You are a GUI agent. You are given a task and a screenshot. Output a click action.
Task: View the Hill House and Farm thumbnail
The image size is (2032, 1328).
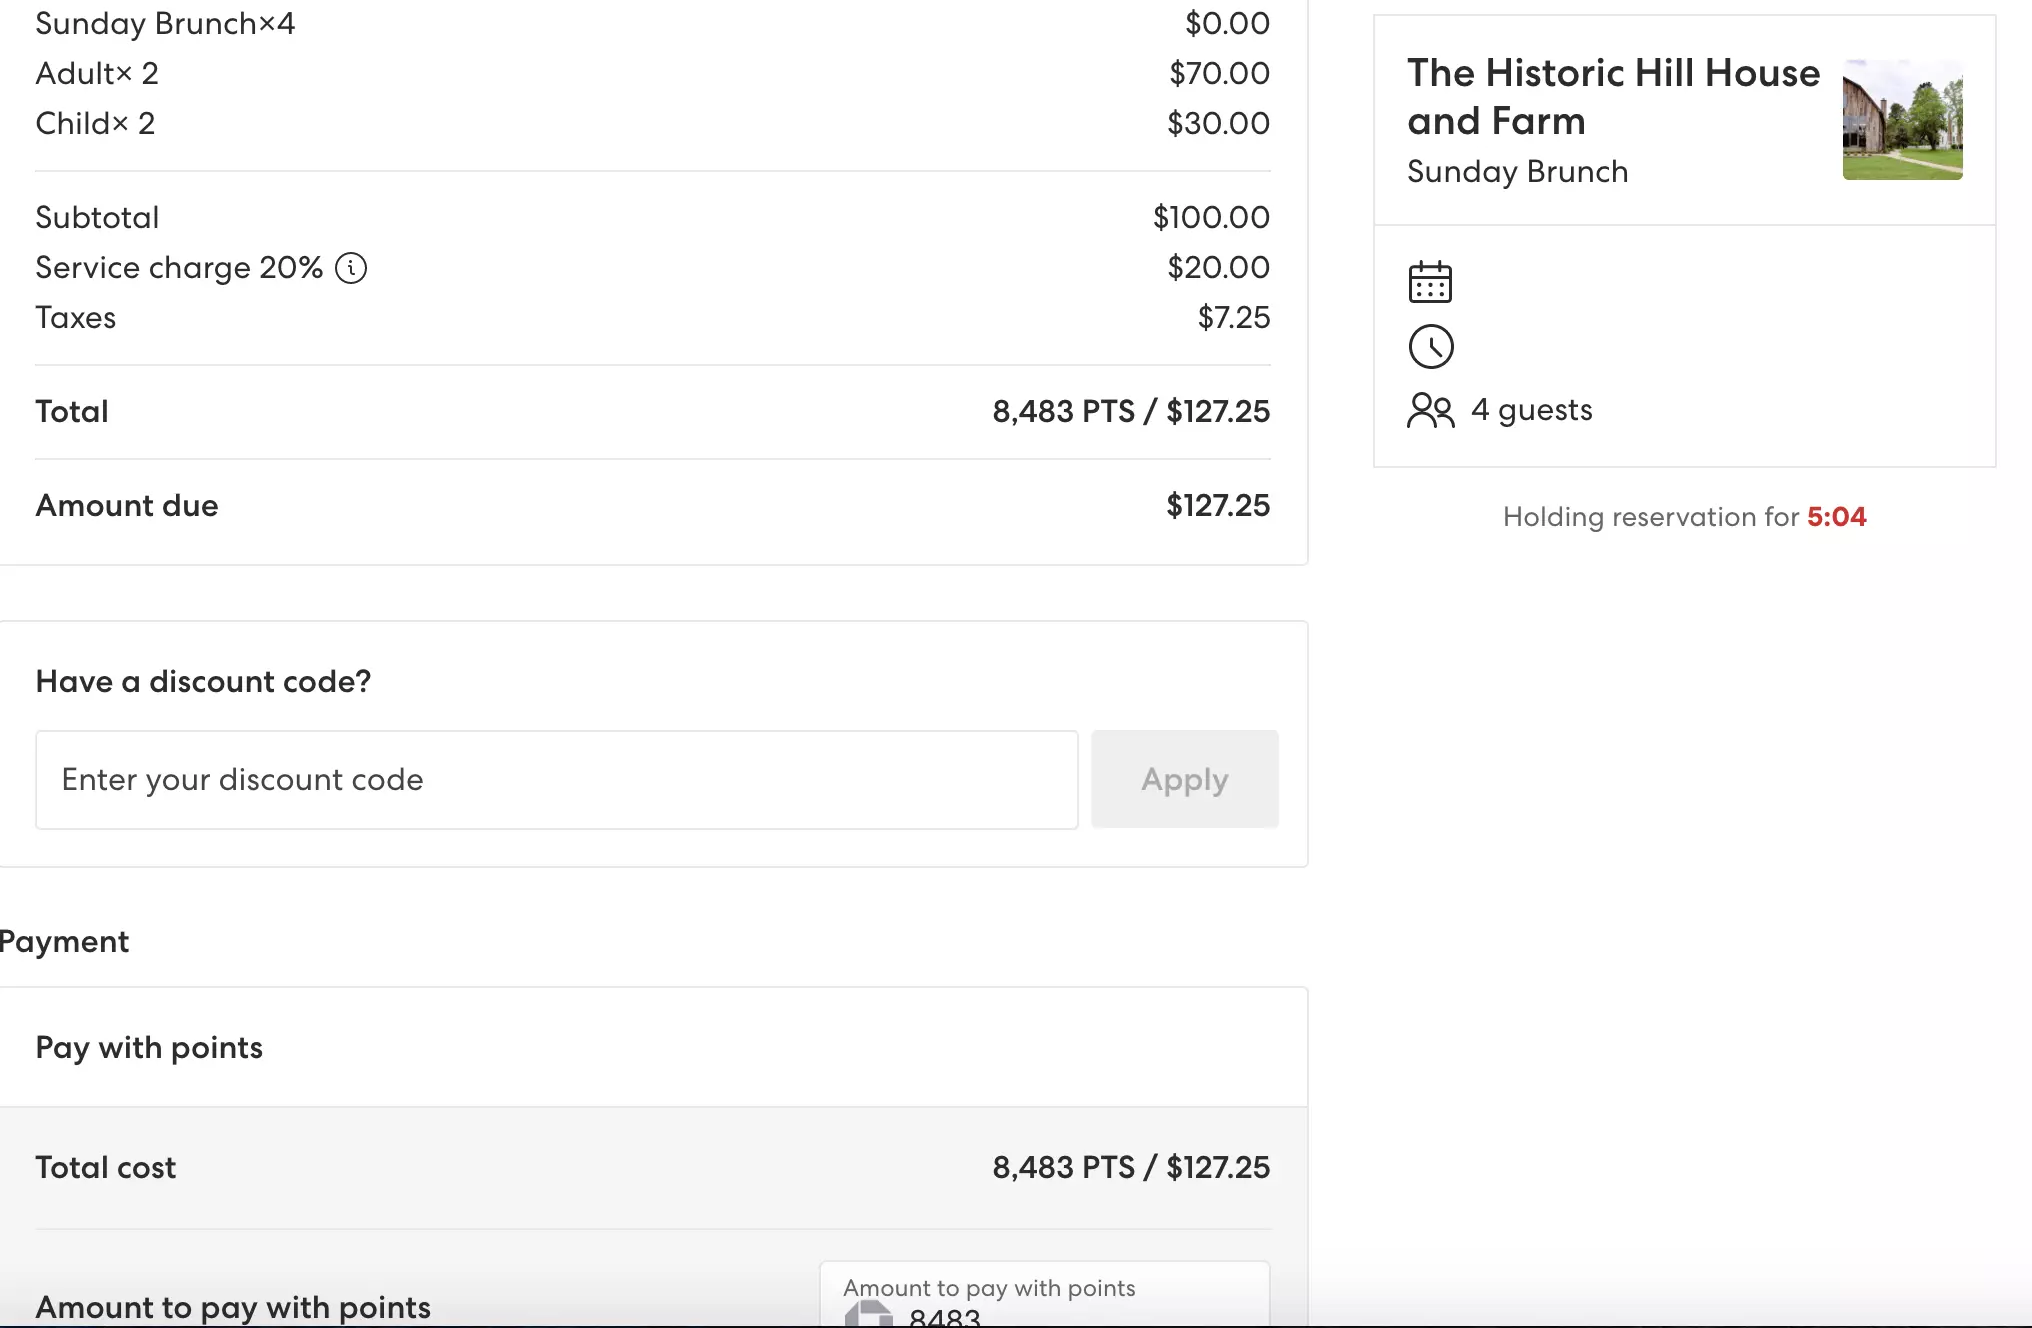(1903, 120)
